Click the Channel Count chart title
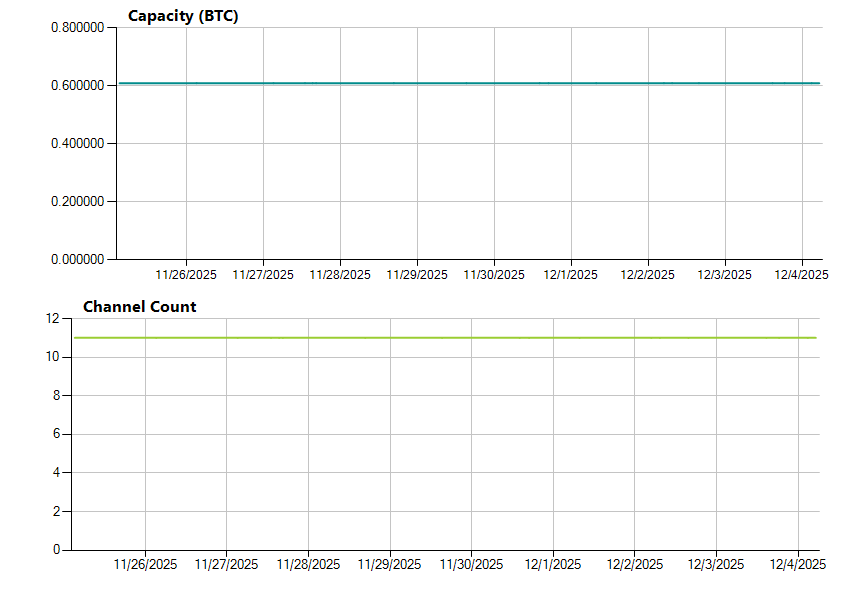This screenshot has width=860, height=600. [x=139, y=307]
